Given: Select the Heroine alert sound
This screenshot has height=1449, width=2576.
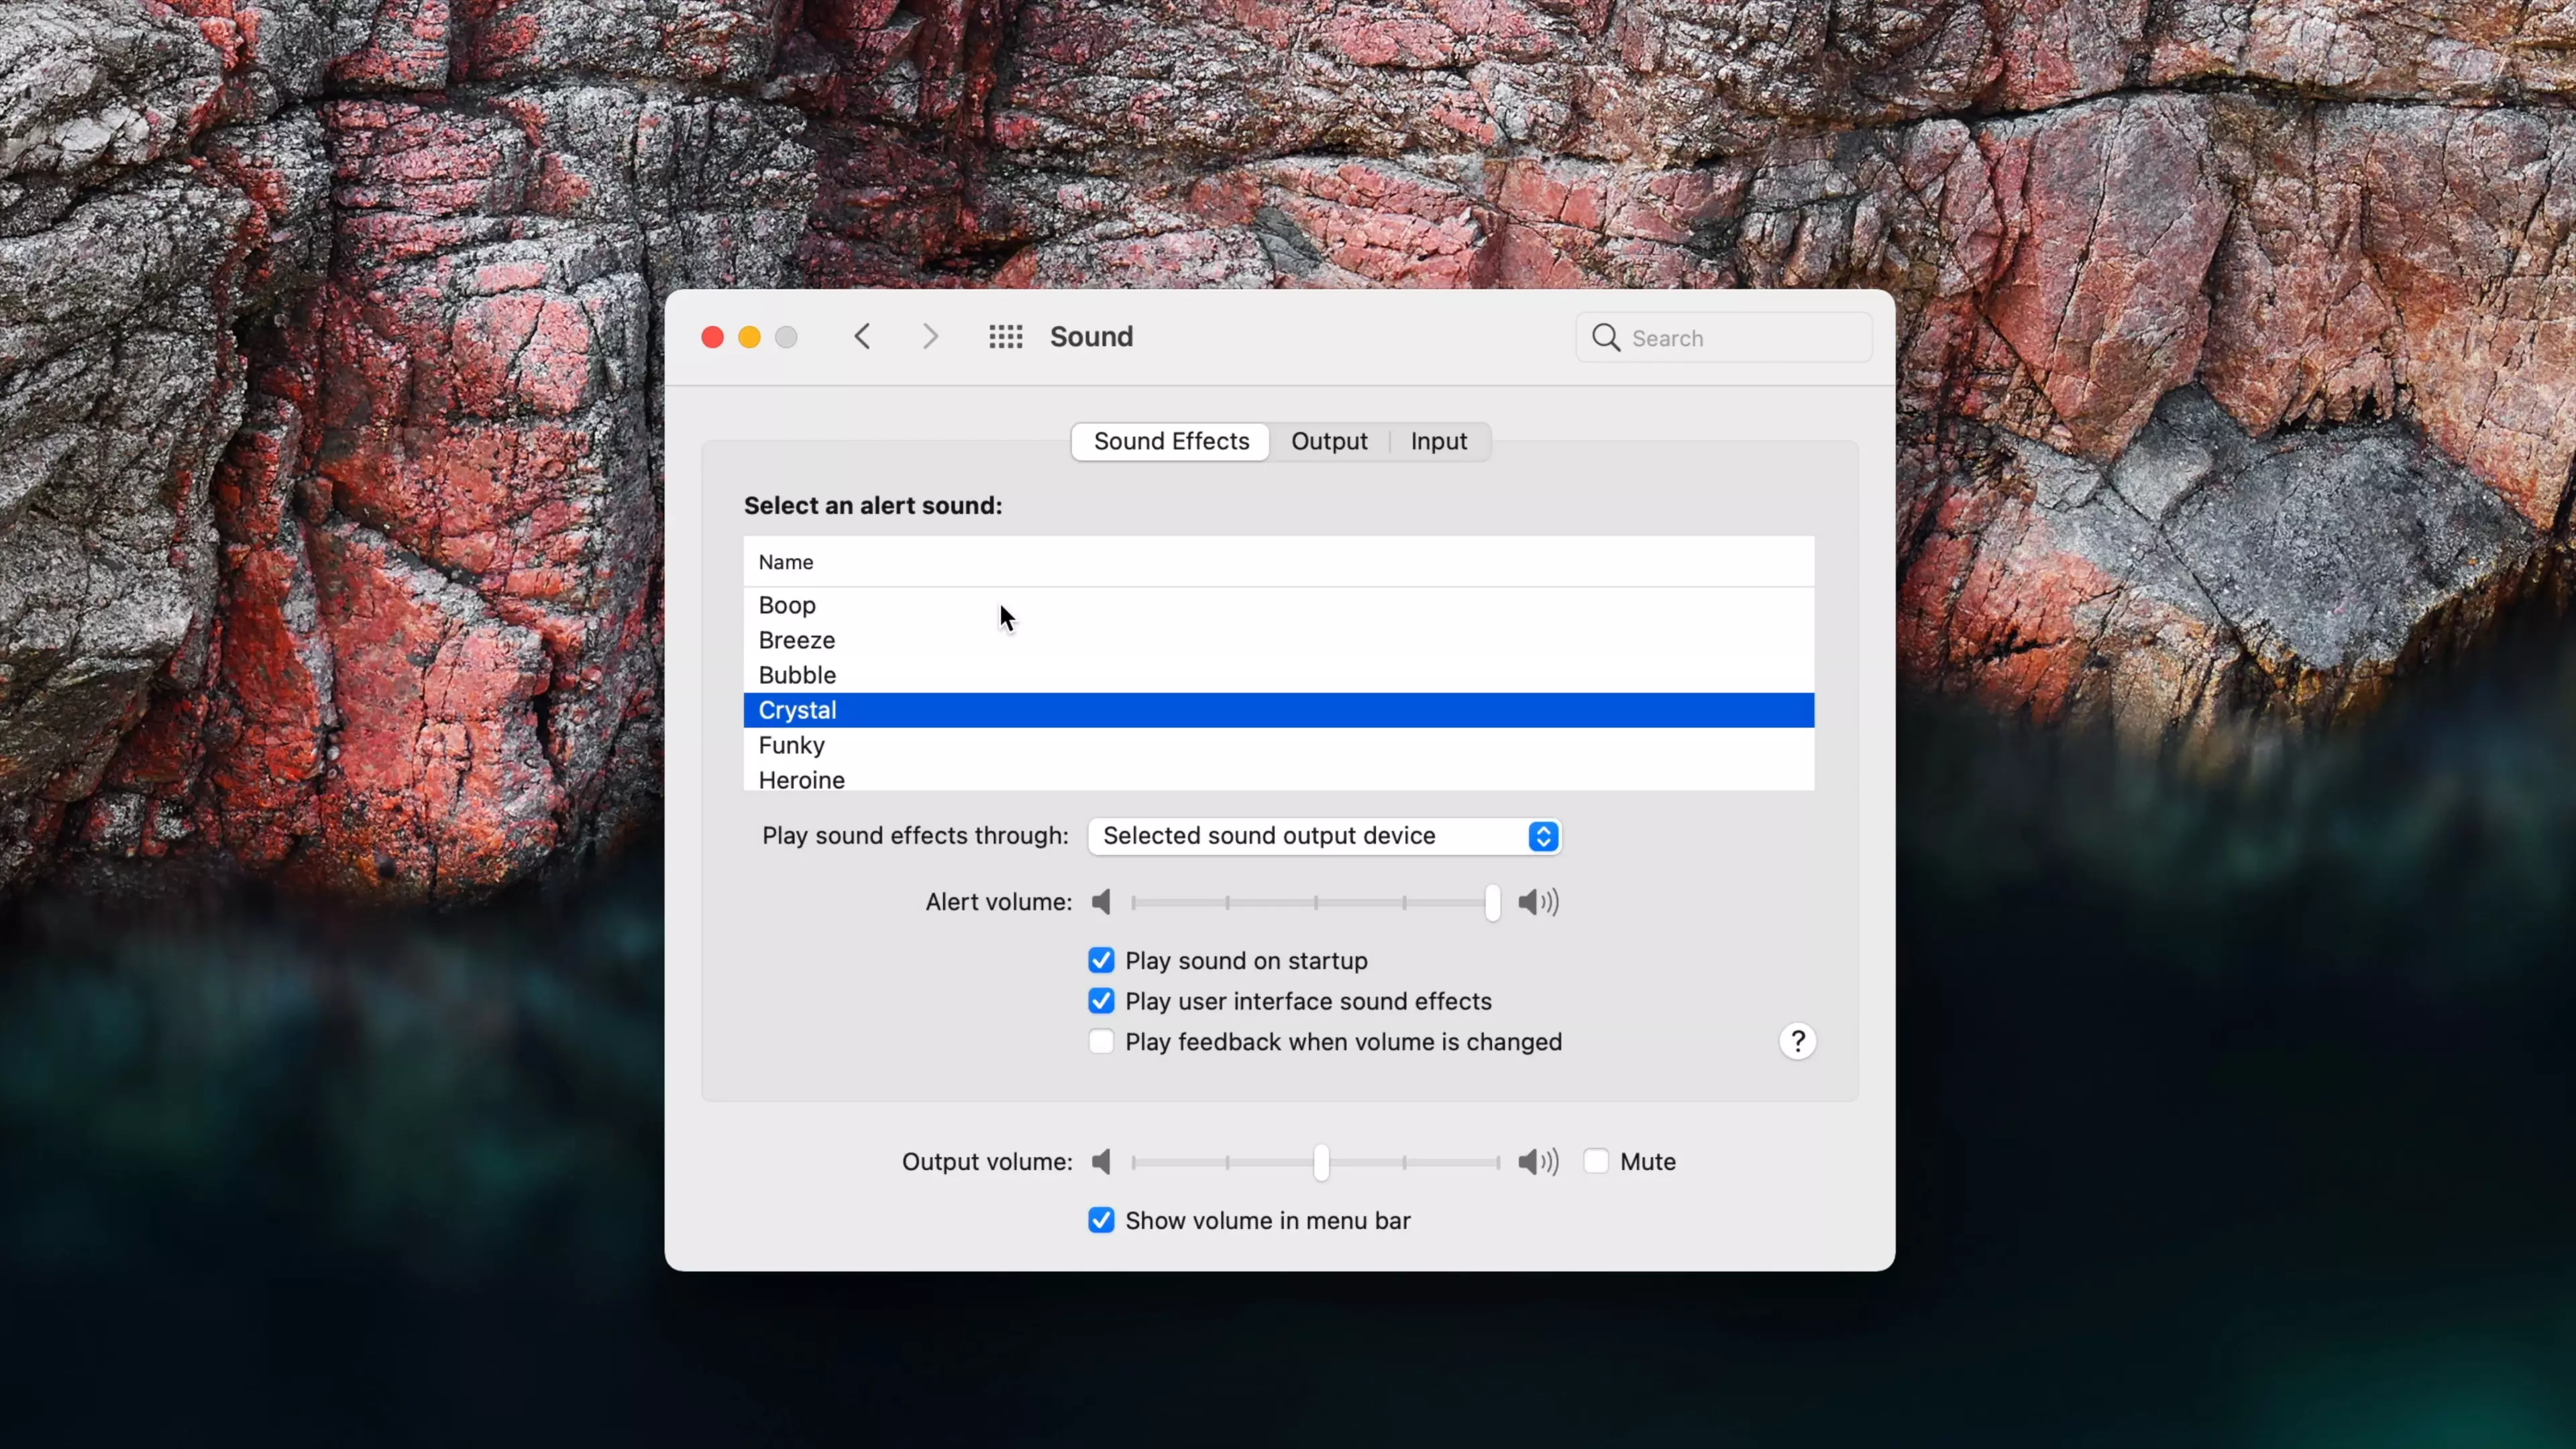Looking at the screenshot, I should tap(802, 780).
